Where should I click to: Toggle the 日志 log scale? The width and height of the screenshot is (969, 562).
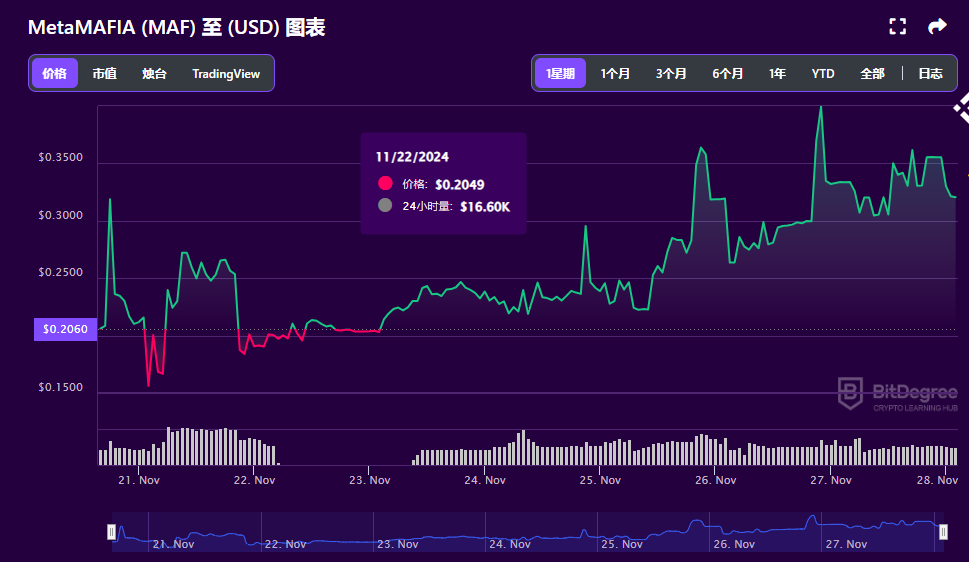pos(930,73)
